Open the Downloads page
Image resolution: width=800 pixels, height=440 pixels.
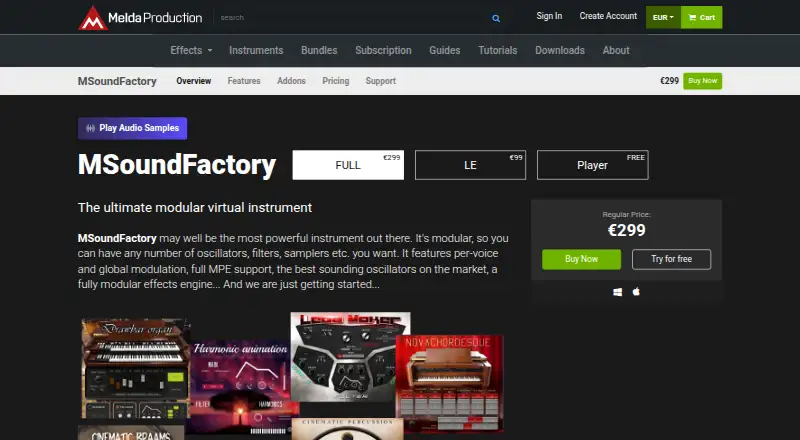[x=560, y=50]
